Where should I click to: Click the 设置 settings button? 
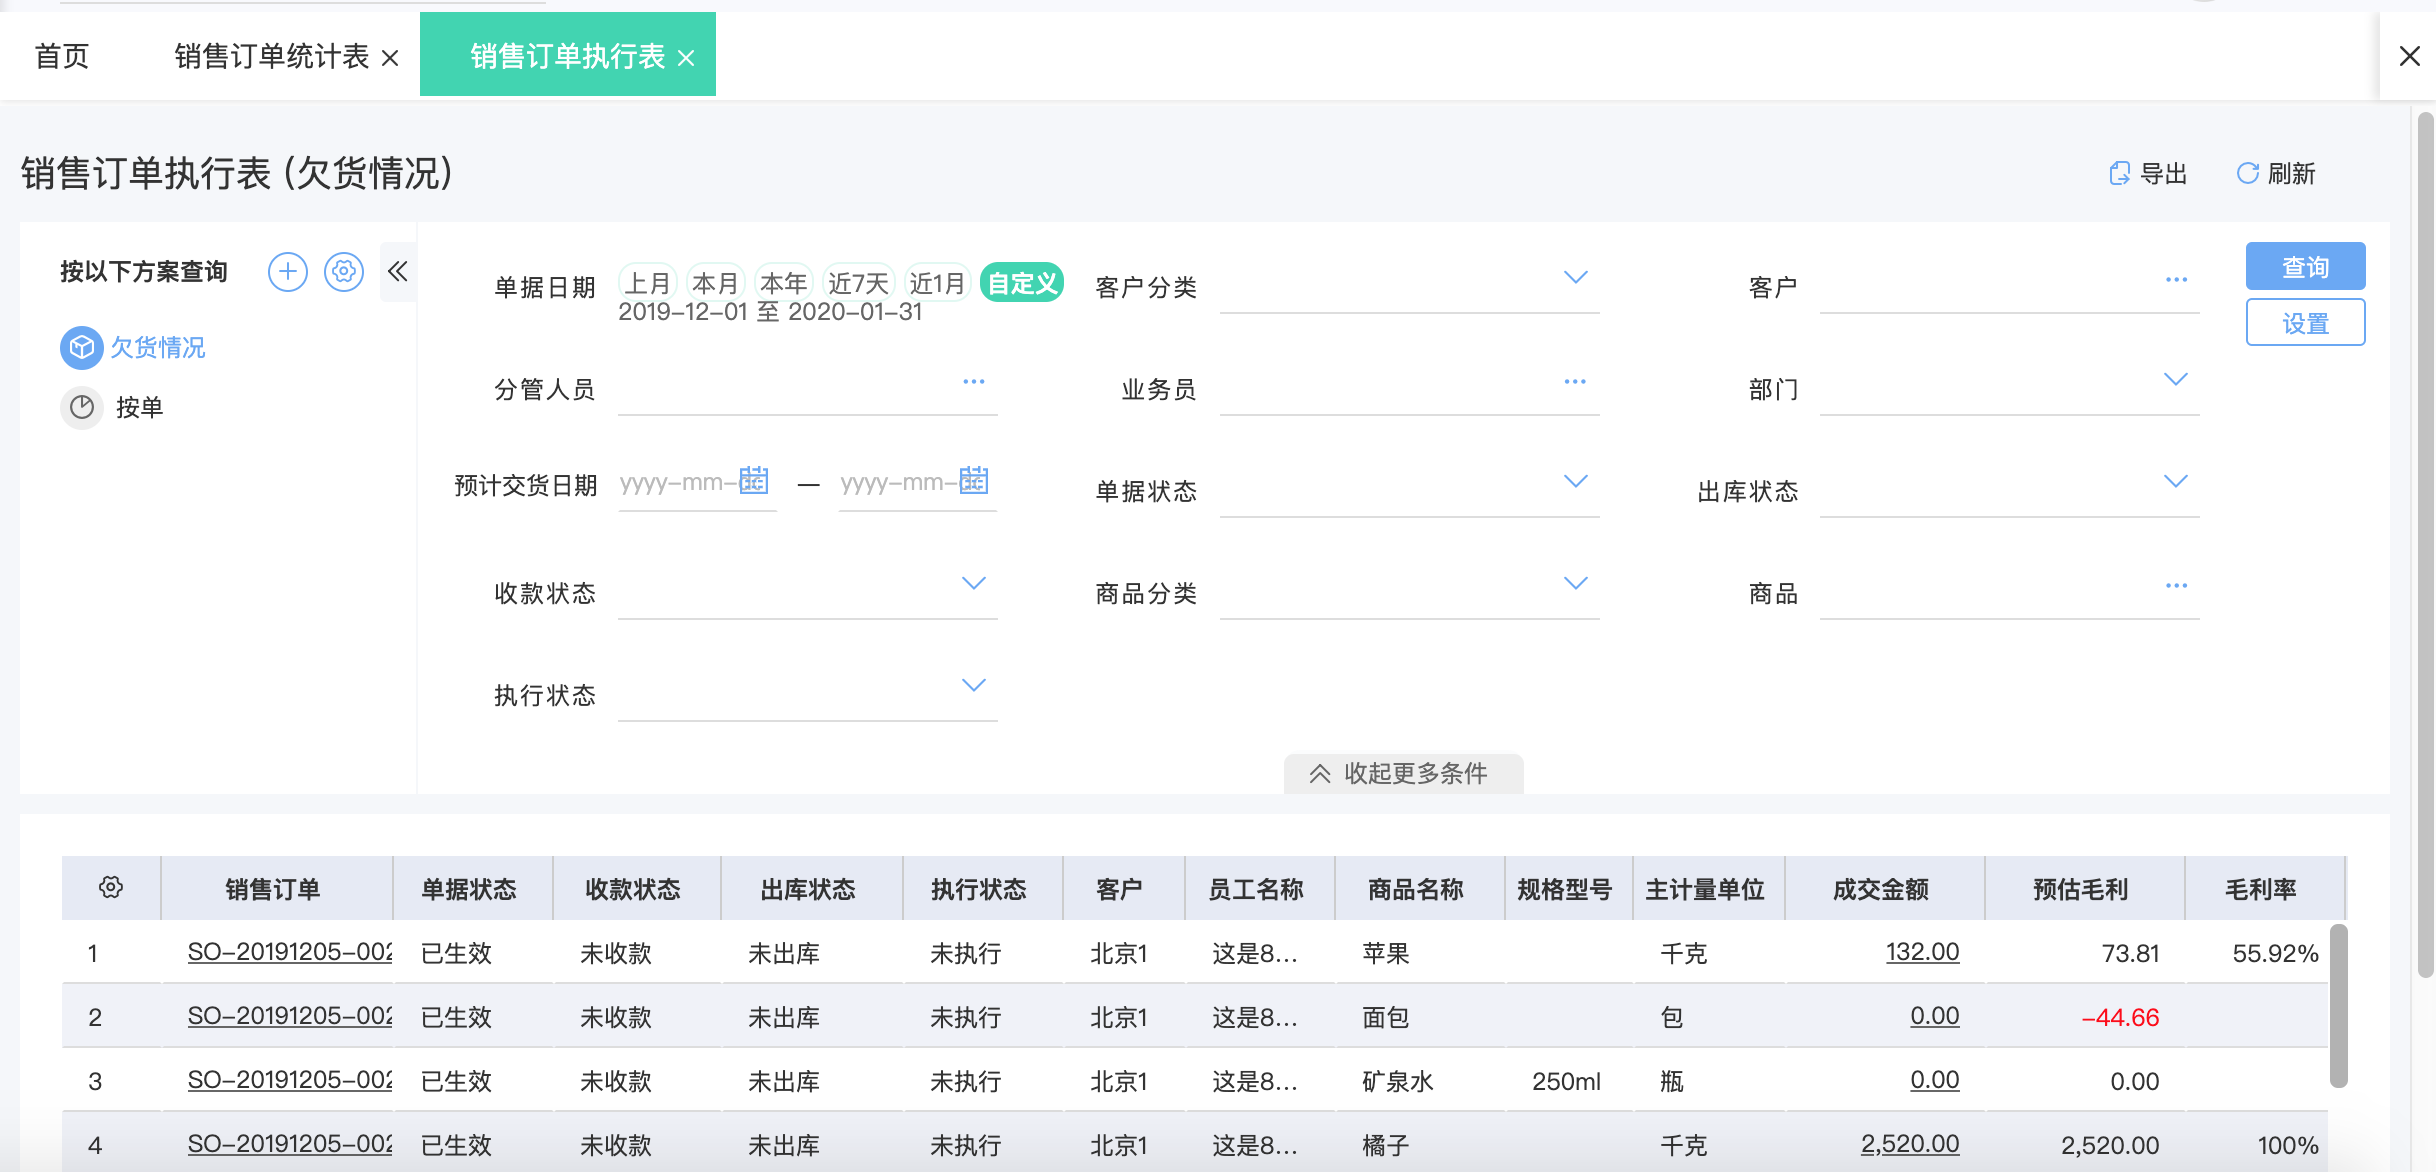(2307, 322)
